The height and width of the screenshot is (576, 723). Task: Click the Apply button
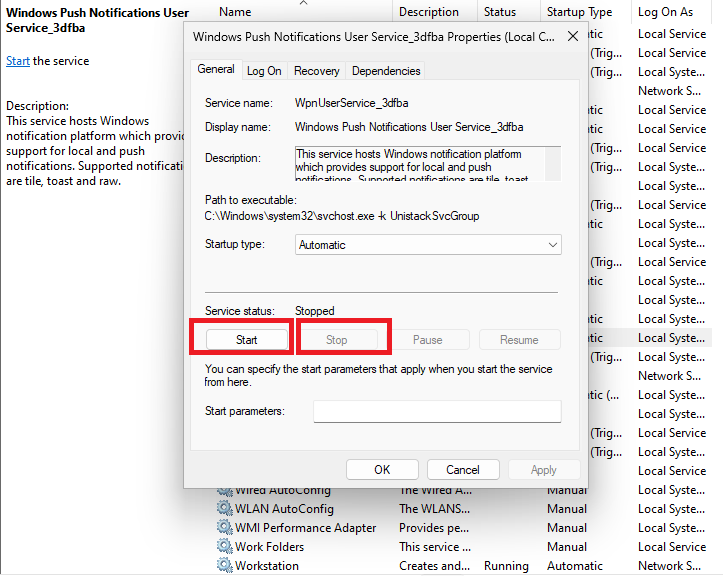click(544, 469)
